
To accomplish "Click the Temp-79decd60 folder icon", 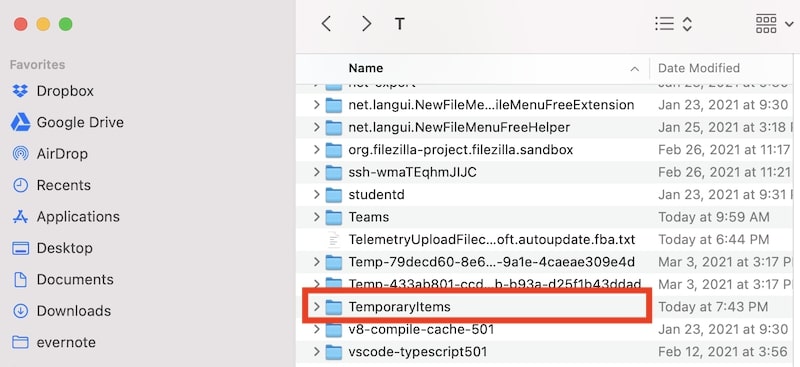I will pyautogui.click(x=334, y=262).
